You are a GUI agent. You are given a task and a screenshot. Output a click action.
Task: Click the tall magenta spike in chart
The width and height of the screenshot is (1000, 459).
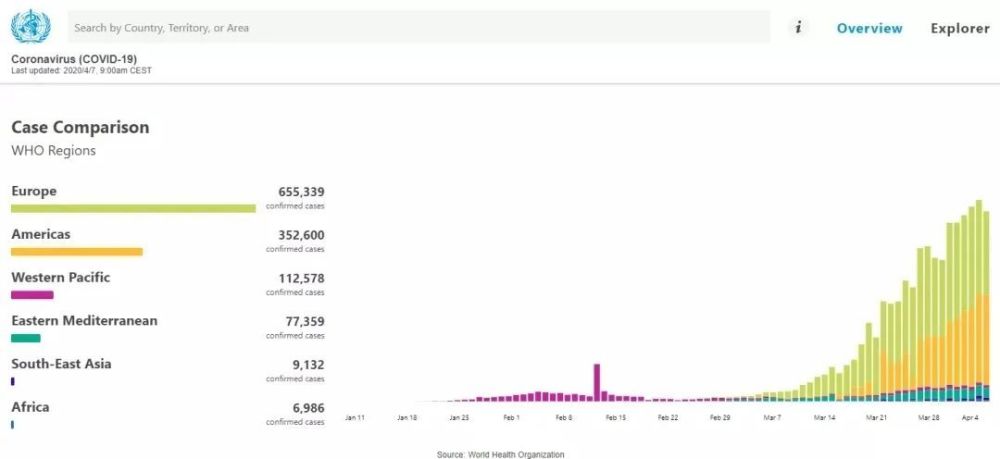[x=597, y=381]
